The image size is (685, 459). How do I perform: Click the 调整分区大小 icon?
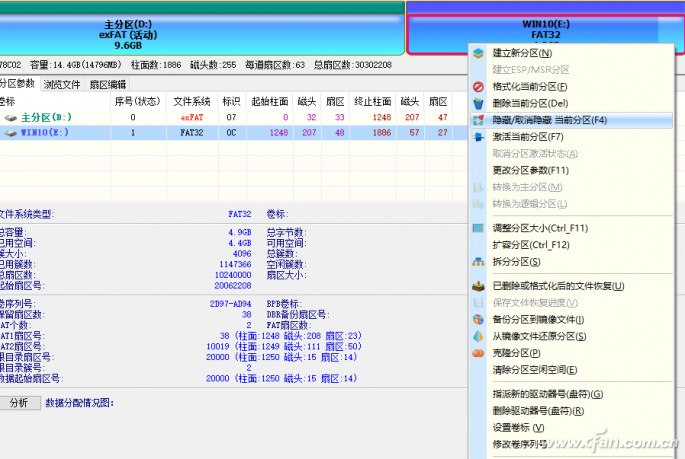pyautogui.click(x=478, y=228)
